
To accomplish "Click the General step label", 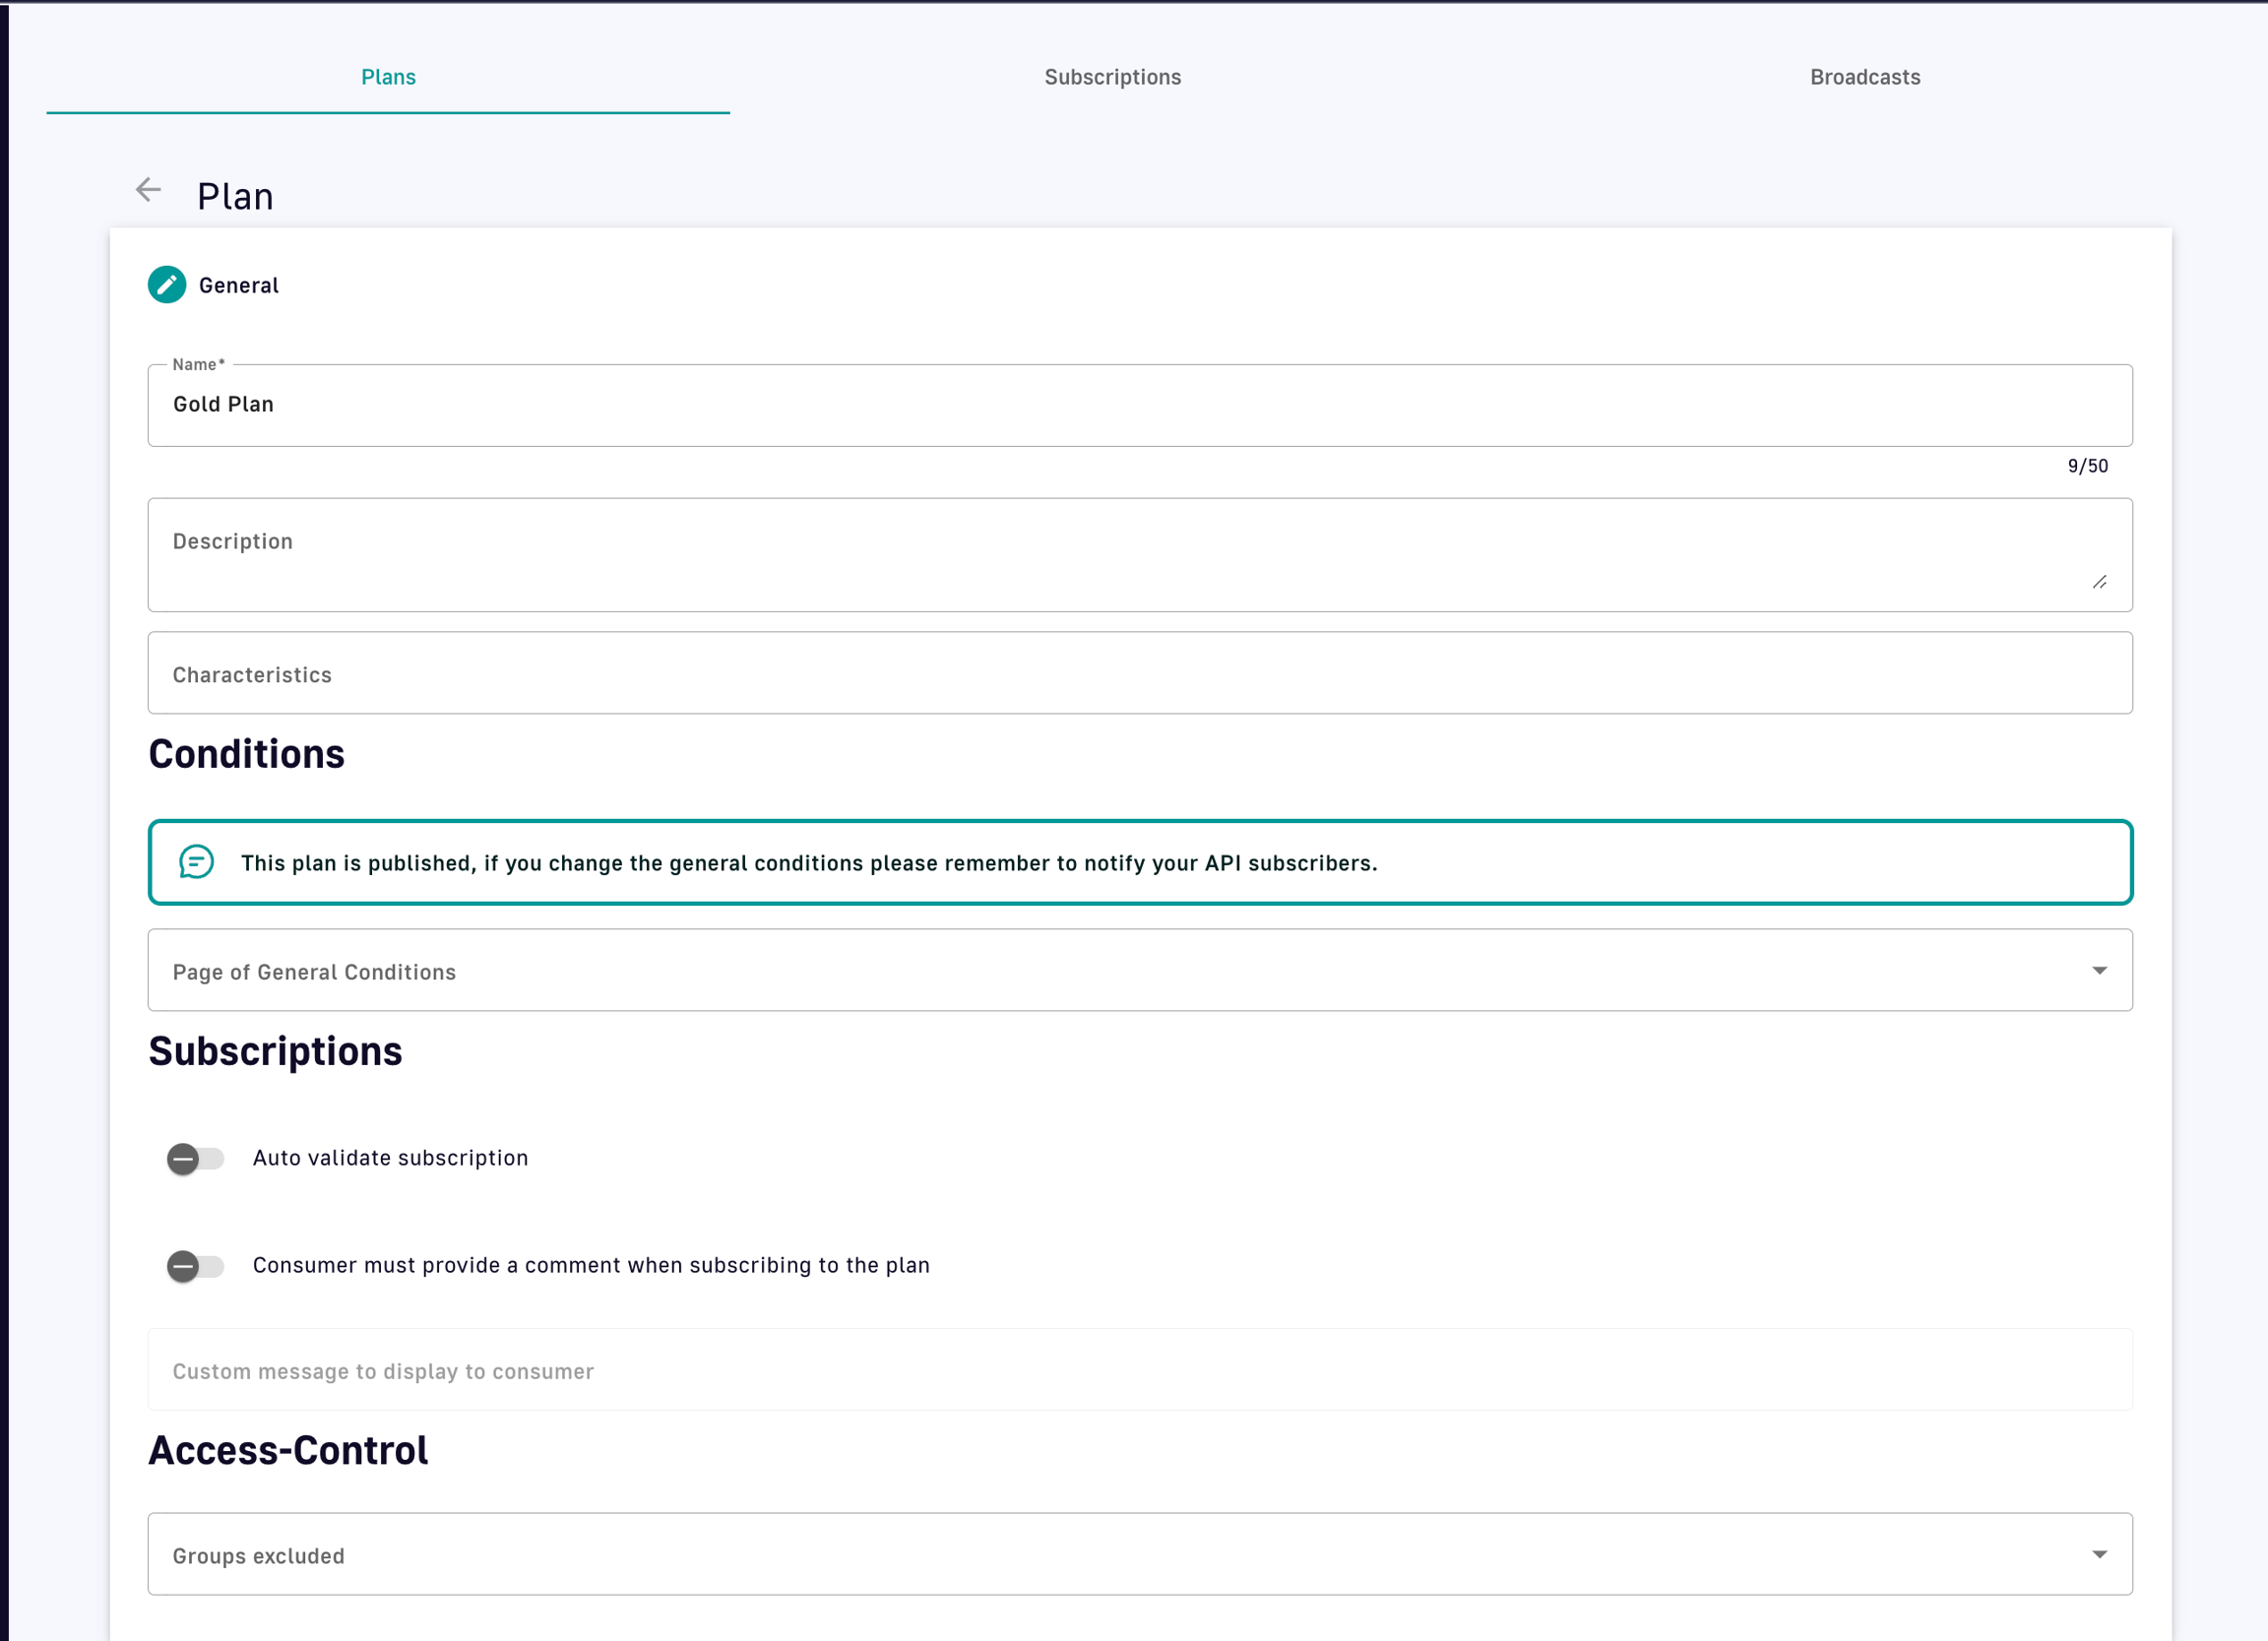I will (238, 286).
